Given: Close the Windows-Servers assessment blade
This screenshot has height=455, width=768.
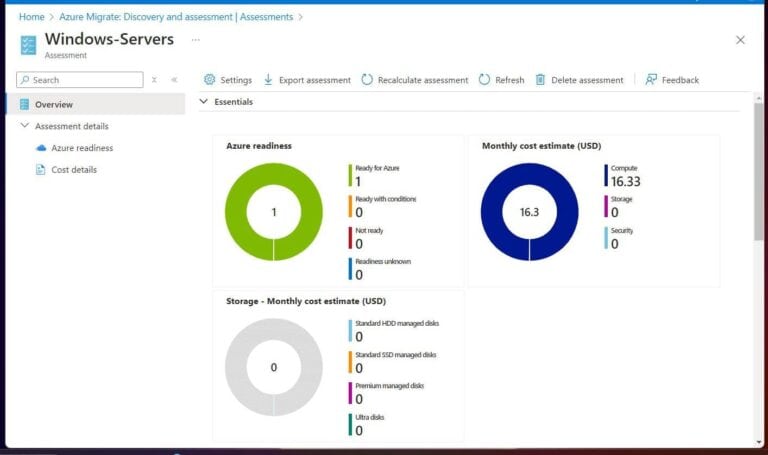Looking at the screenshot, I should [x=740, y=40].
